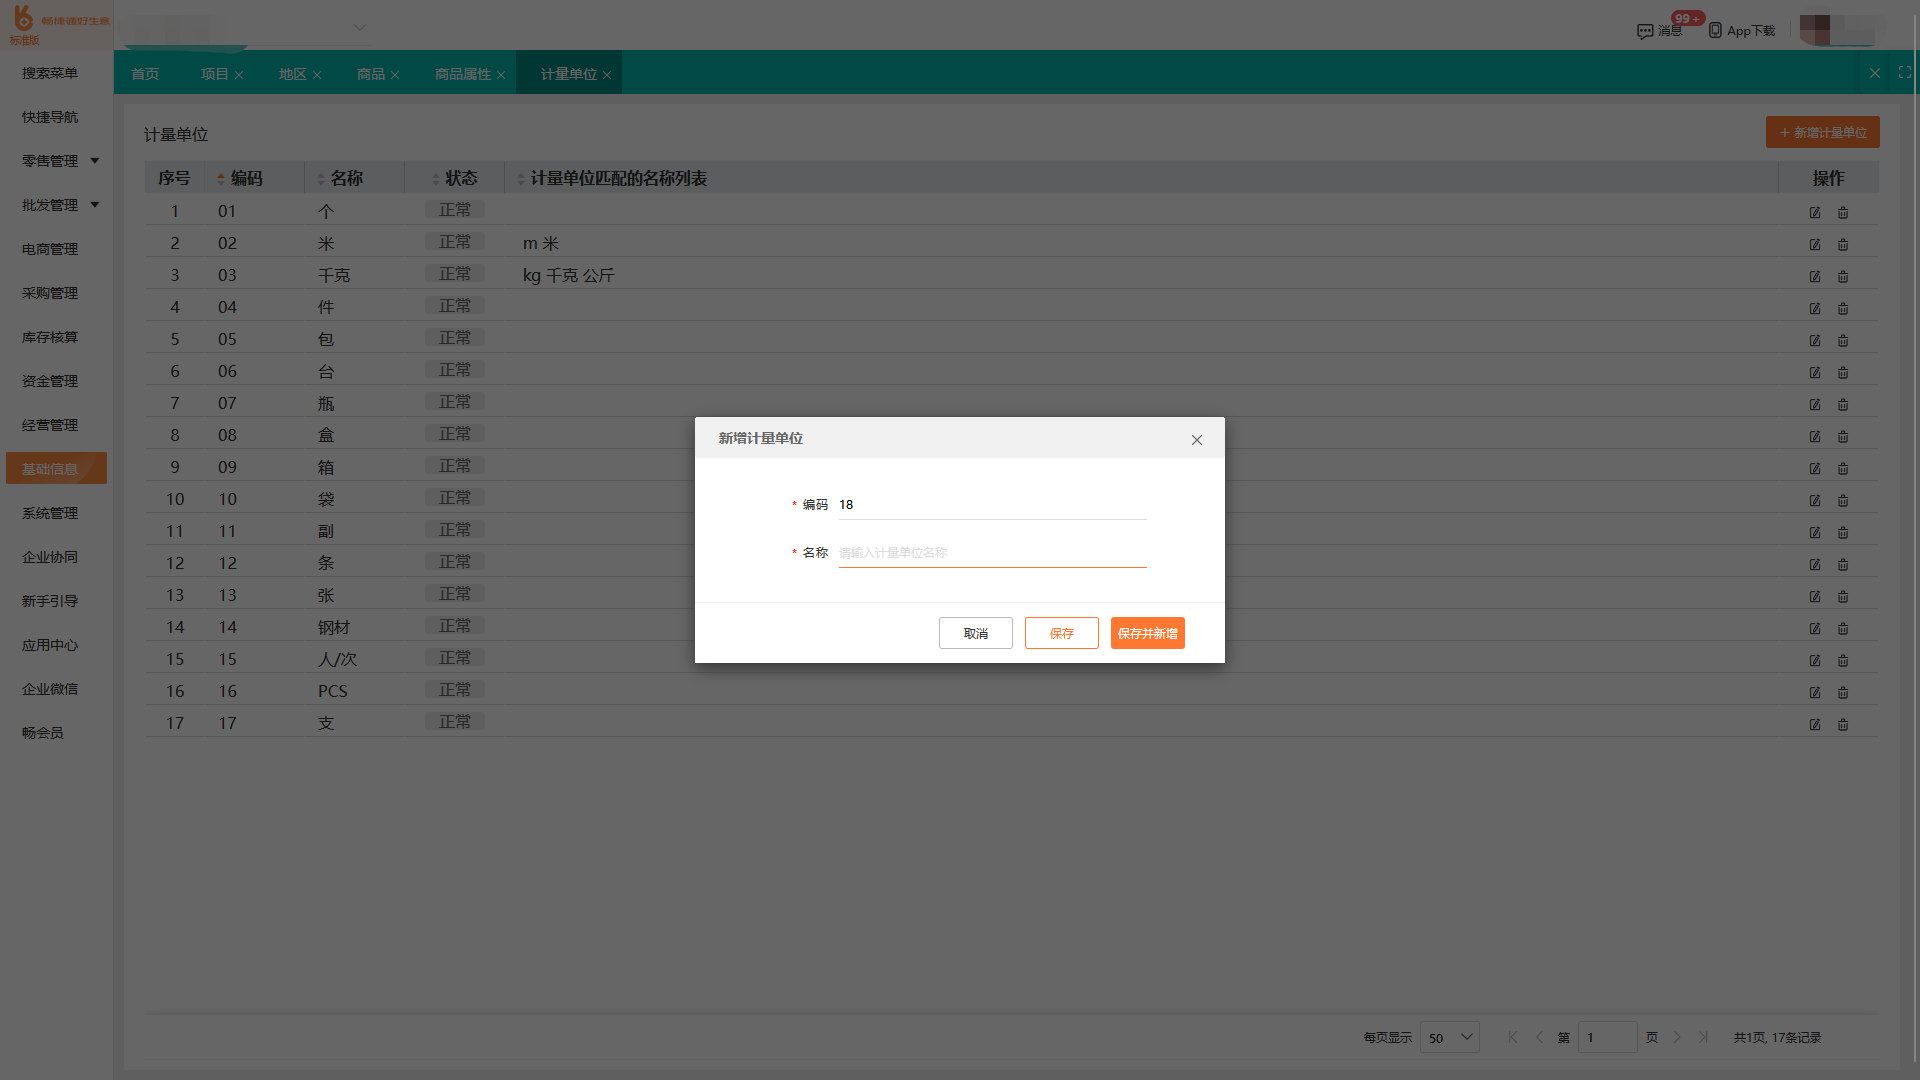Click the 保存并新增 button in dialog

click(x=1147, y=633)
